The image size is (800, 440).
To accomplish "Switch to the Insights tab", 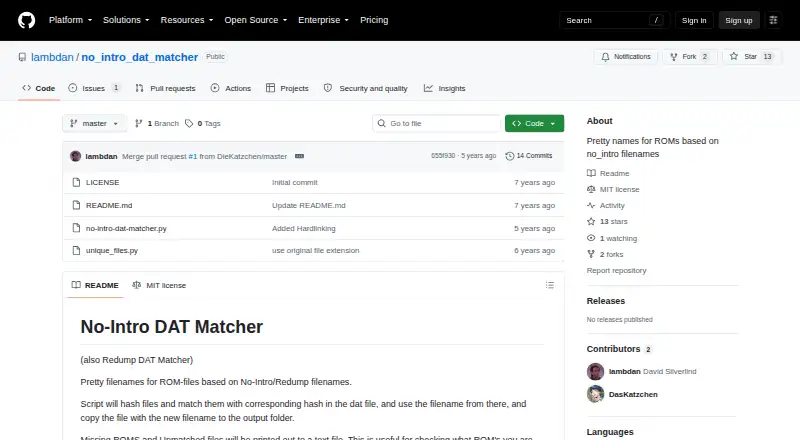I will [444, 88].
